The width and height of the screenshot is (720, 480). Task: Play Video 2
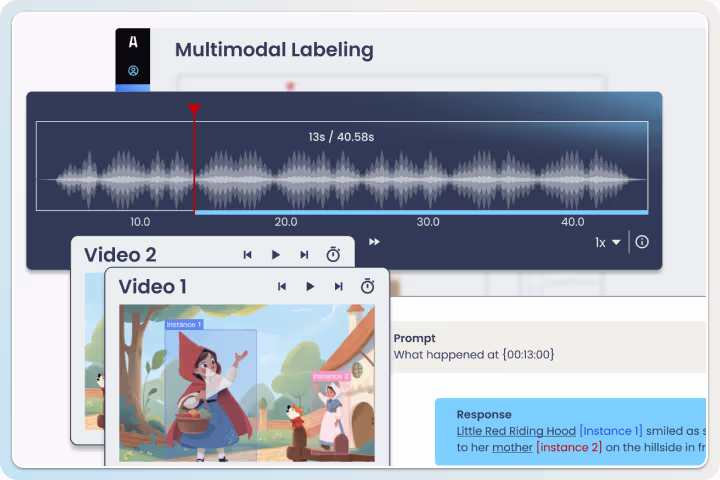point(276,255)
